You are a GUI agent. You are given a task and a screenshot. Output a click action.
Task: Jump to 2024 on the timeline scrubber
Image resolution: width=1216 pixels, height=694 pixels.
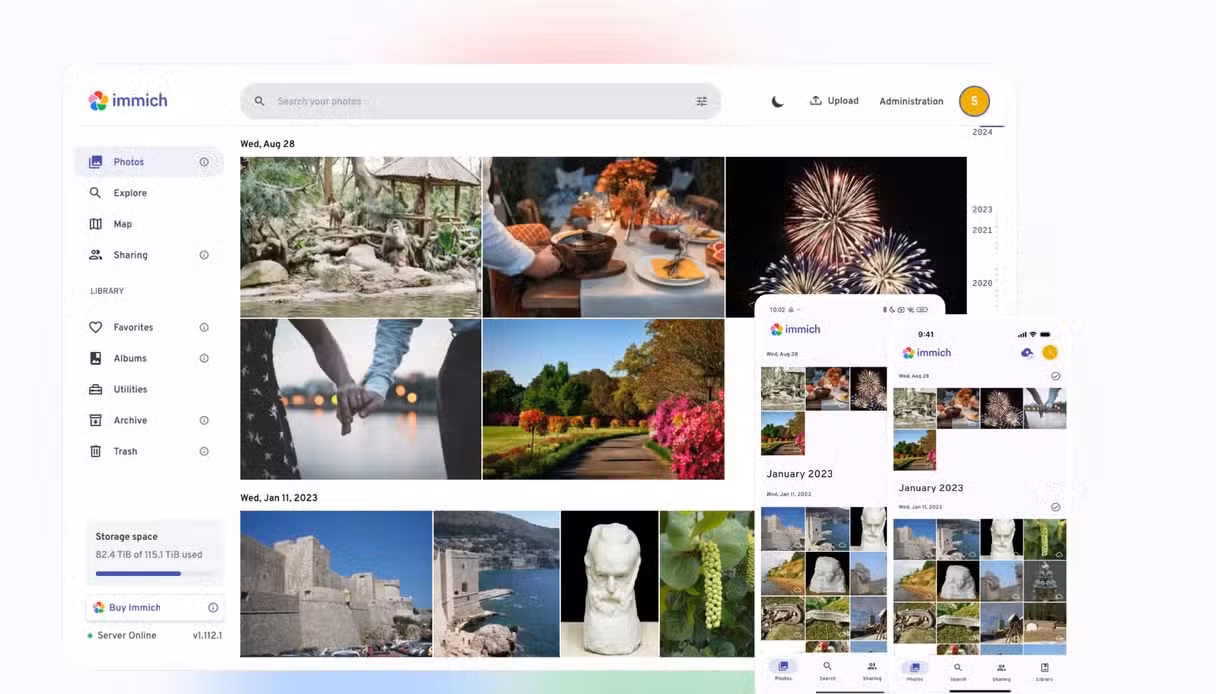click(x=982, y=132)
